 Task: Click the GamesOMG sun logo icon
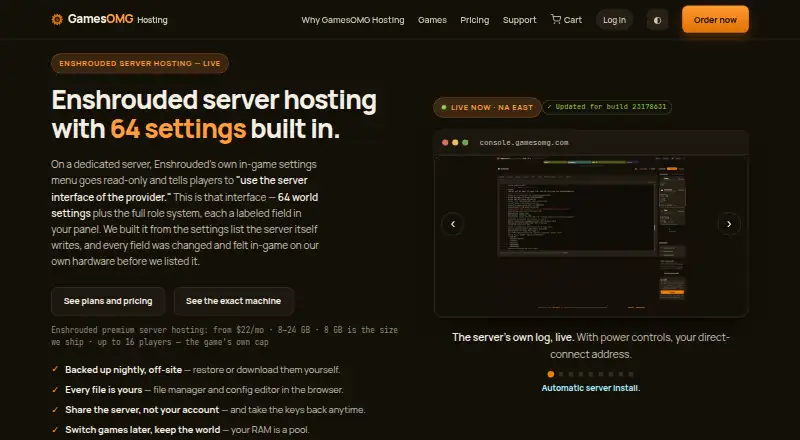pos(57,19)
